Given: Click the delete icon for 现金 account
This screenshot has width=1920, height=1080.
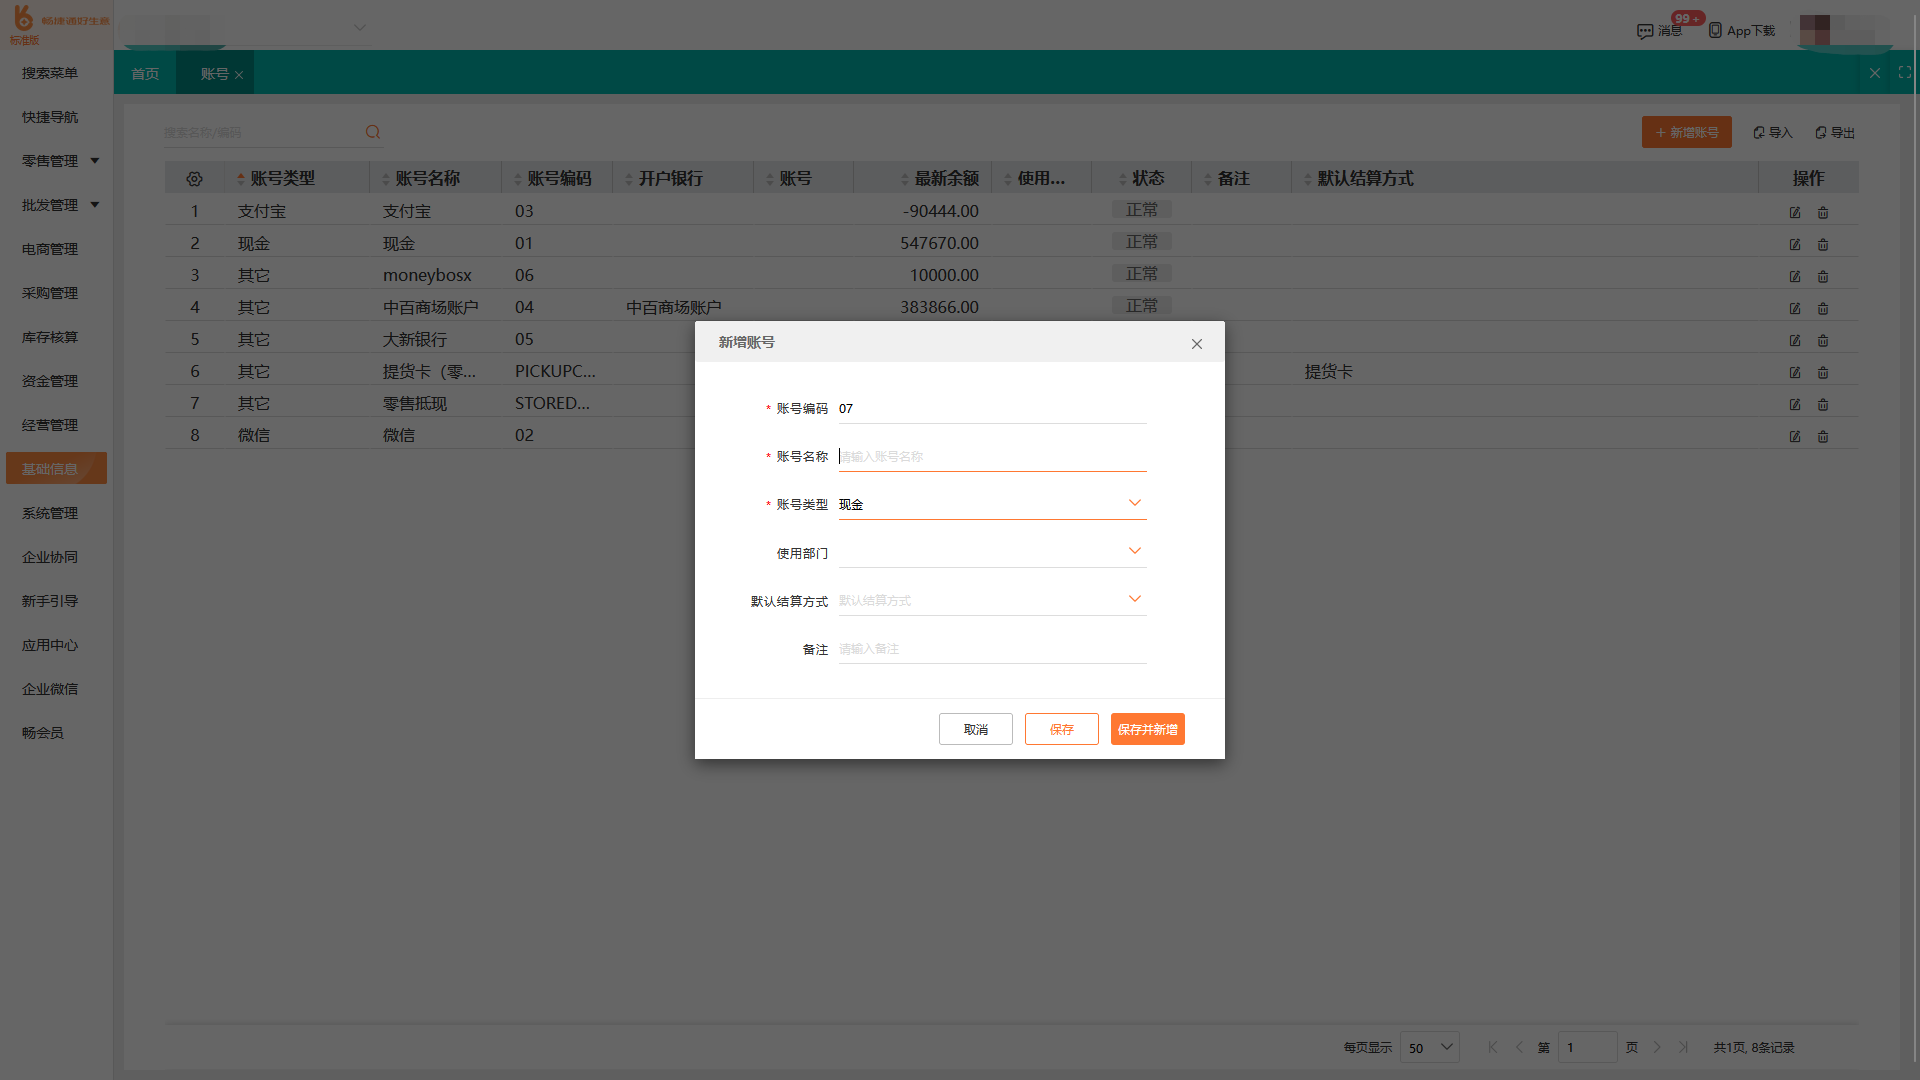Looking at the screenshot, I should [1824, 244].
